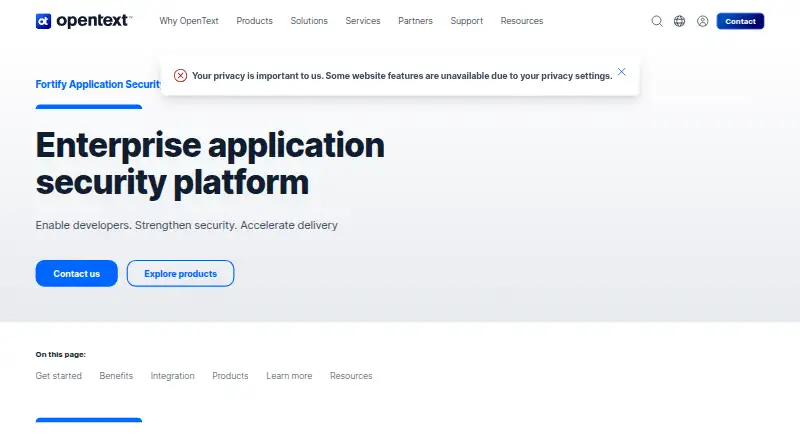Jump to the Benefits section
This screenshot has width=800, height=440.
point(116,376)
